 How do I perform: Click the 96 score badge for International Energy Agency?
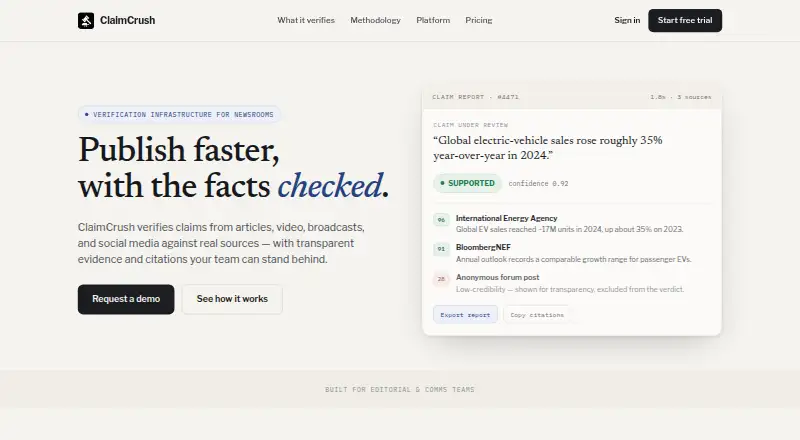441,220
